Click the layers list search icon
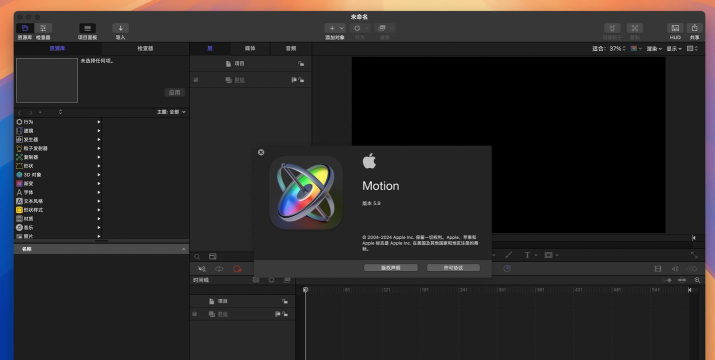This screenshot has height=360, width=715. [x=197, y=256]
